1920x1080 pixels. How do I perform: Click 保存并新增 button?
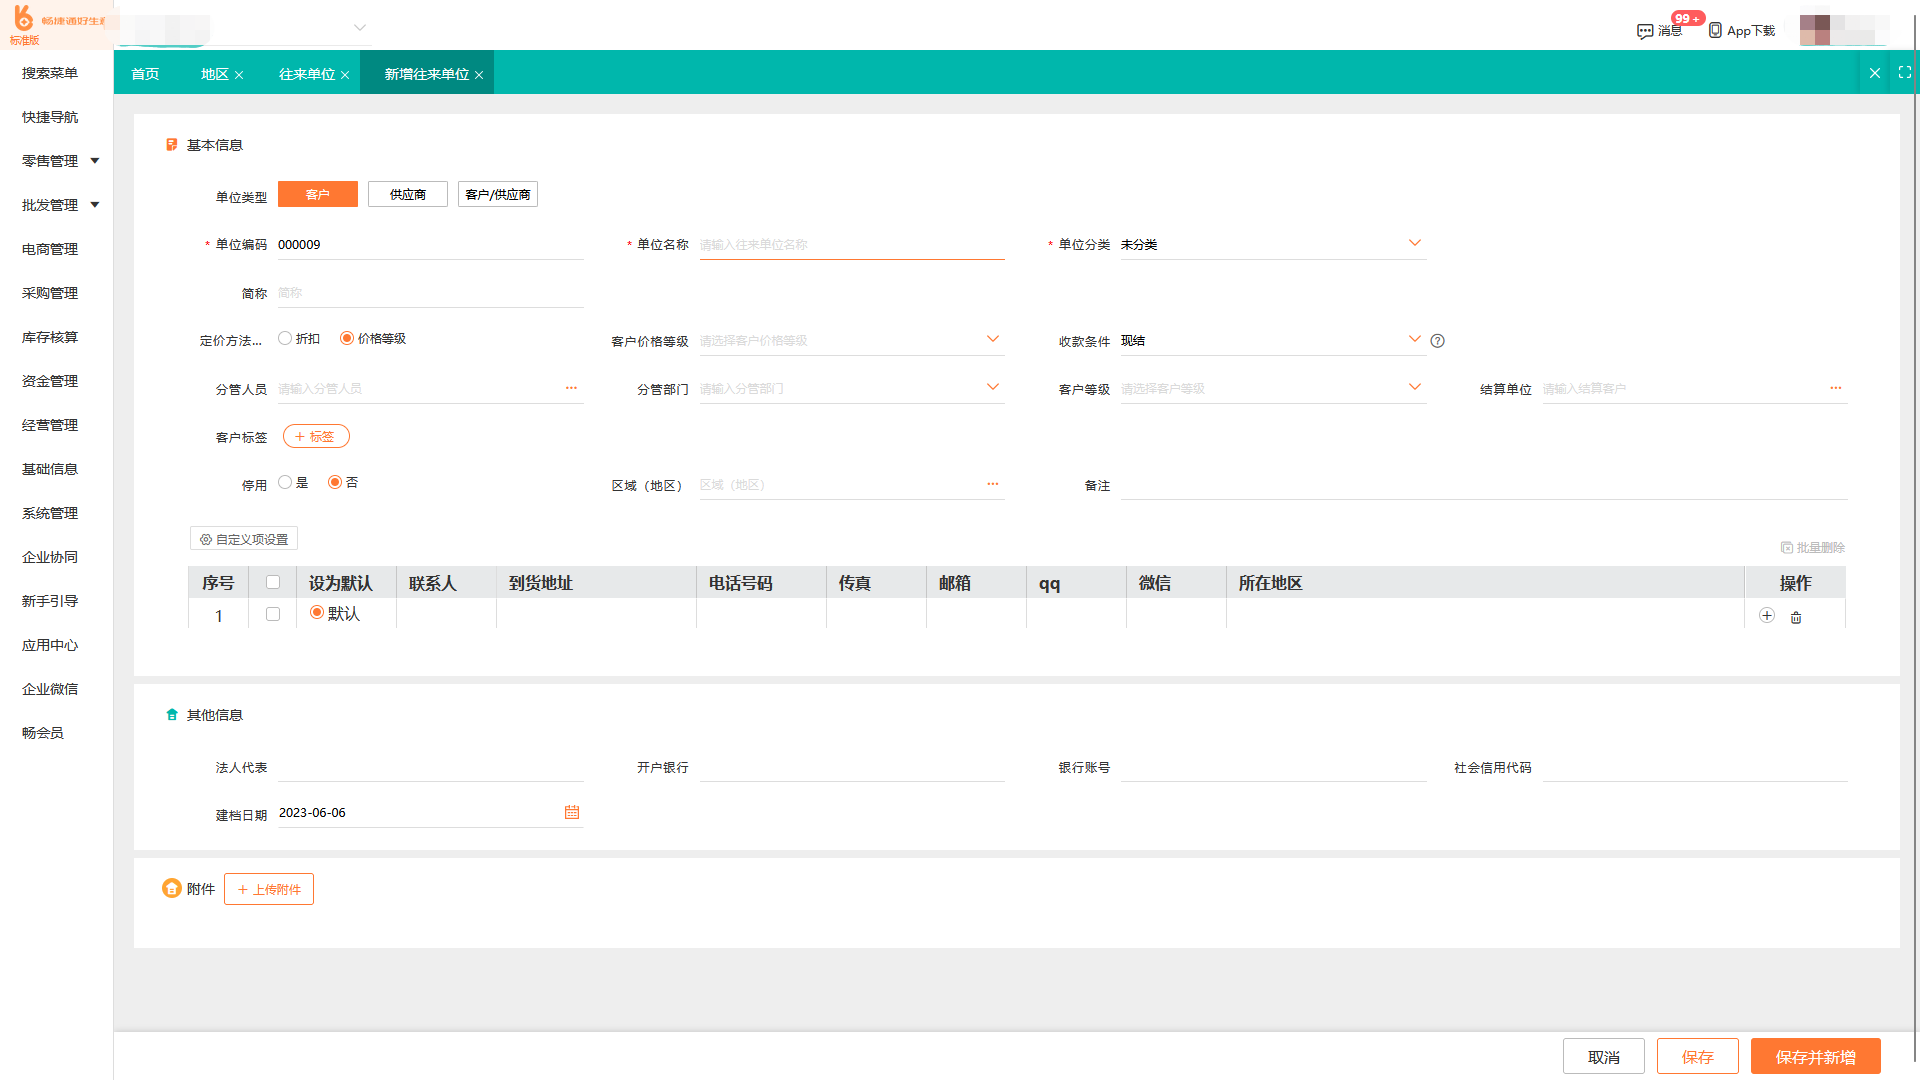click(1812, 1054)
